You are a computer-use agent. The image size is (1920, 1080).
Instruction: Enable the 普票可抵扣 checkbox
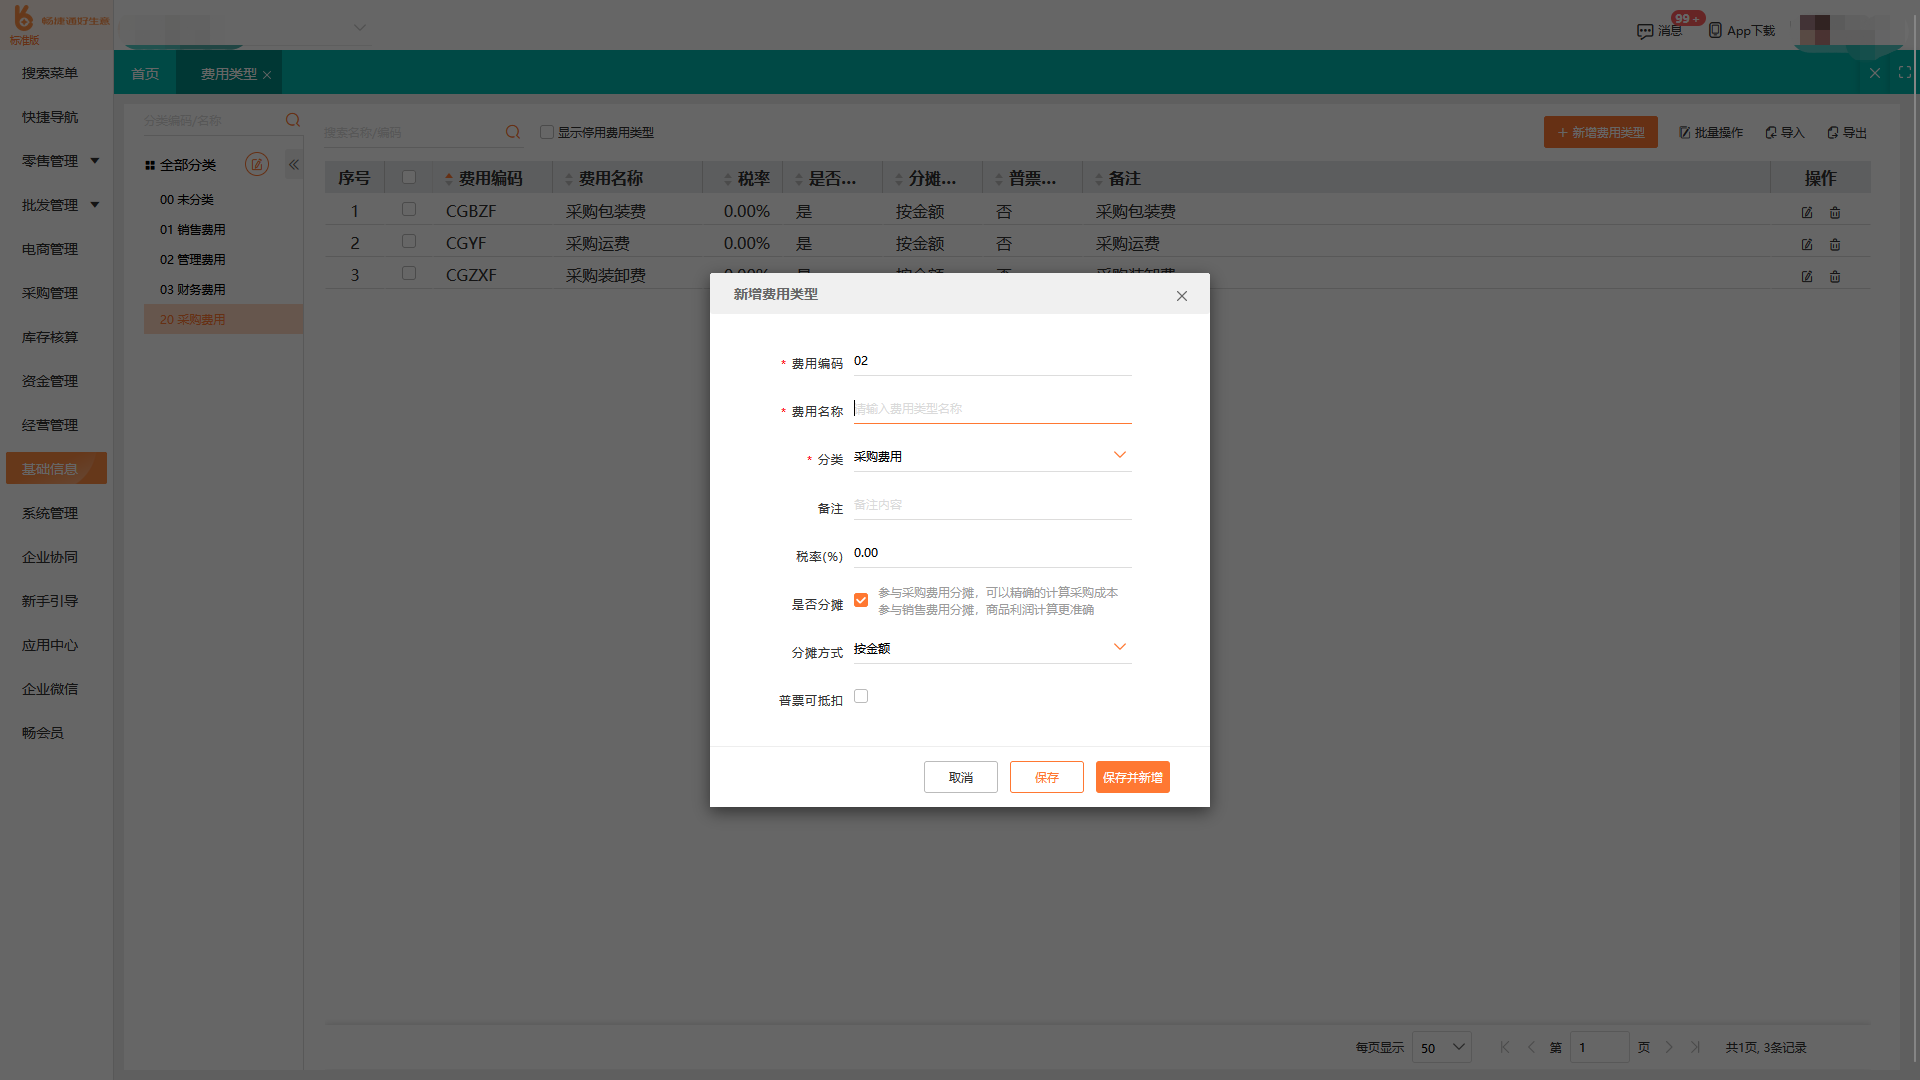click(x=861, y=696)
